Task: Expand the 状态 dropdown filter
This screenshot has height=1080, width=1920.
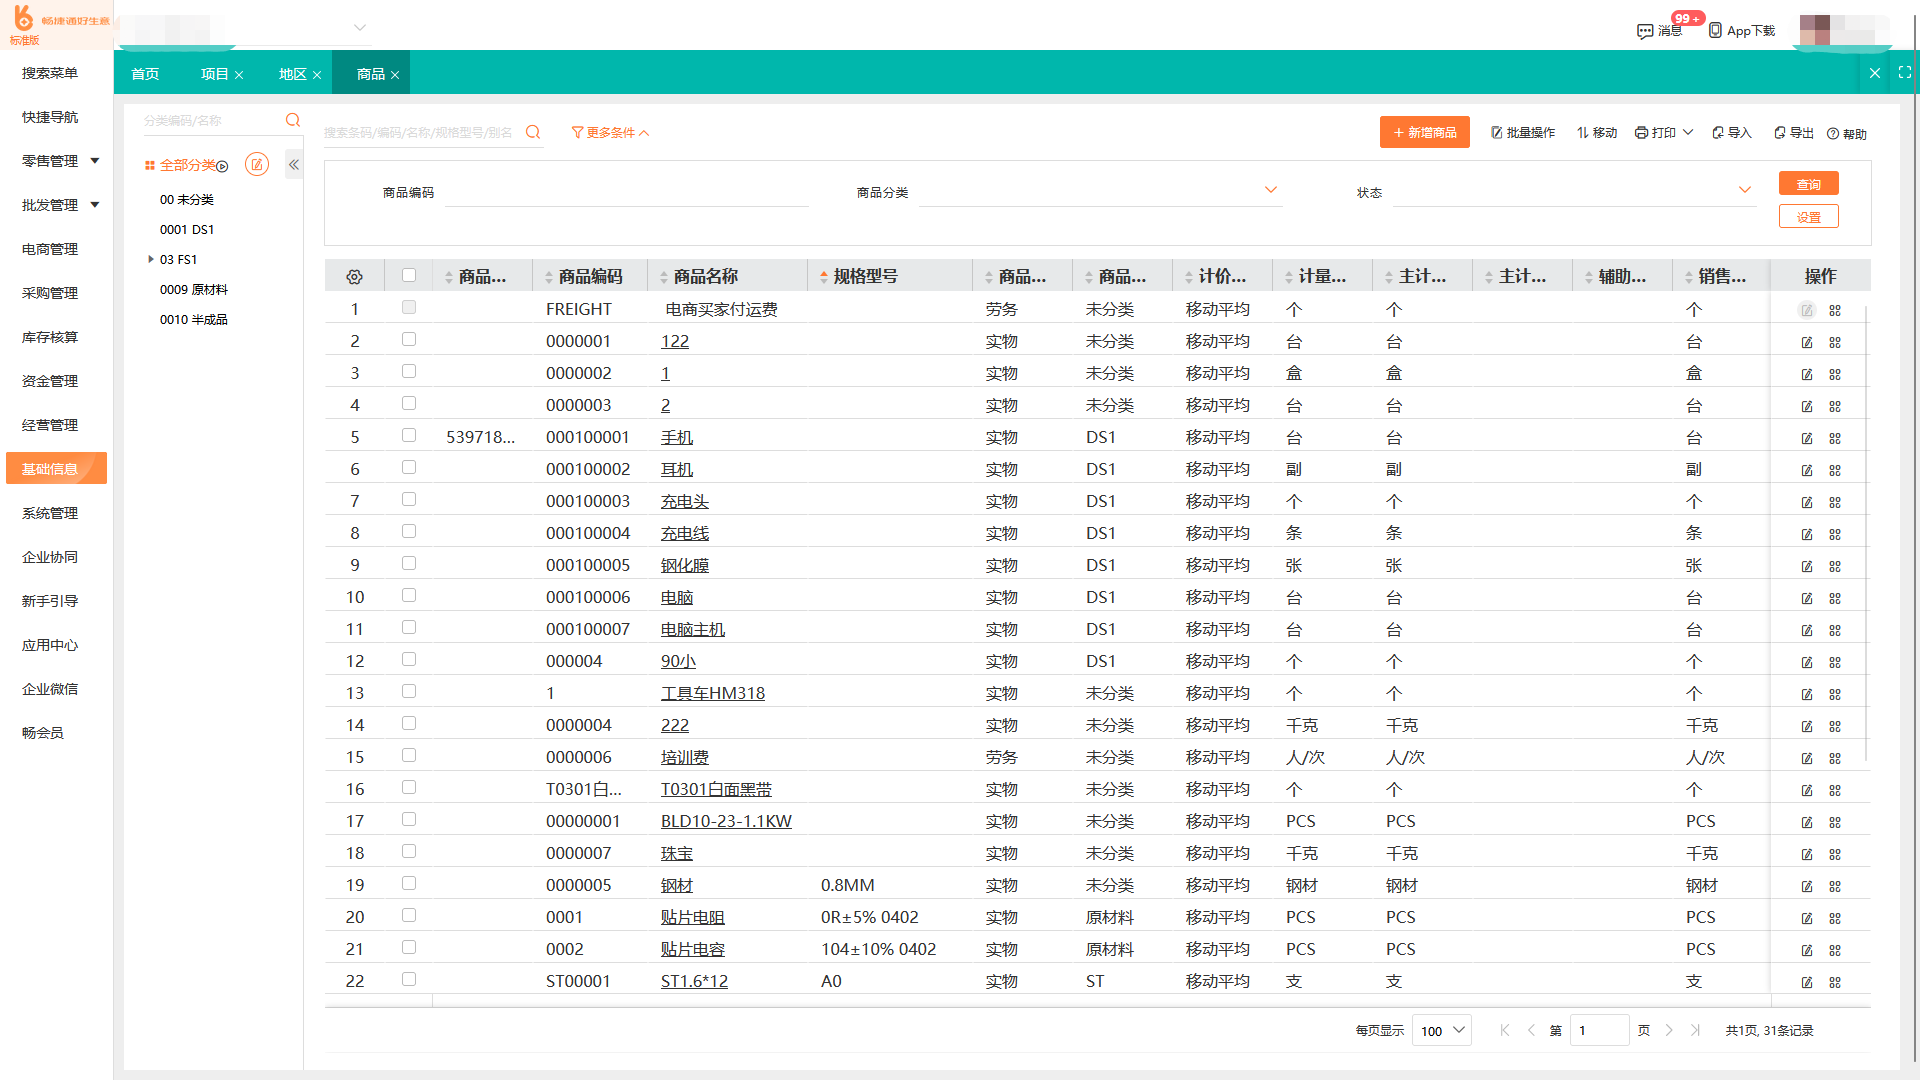Action: coord(1746,191)
